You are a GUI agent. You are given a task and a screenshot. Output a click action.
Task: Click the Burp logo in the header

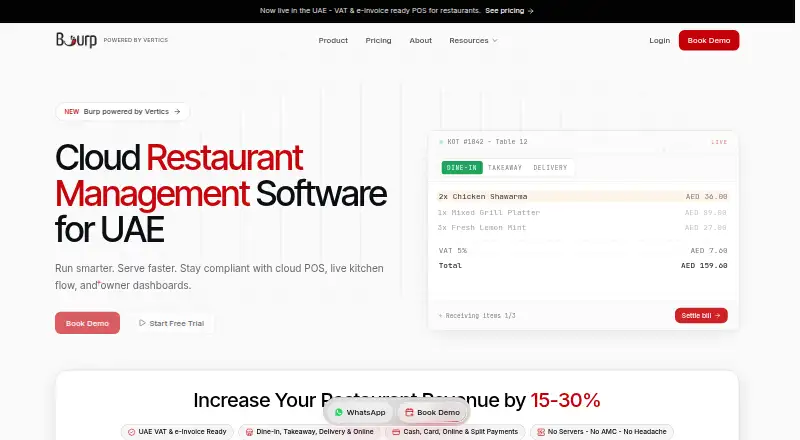(x=76, y=40)
